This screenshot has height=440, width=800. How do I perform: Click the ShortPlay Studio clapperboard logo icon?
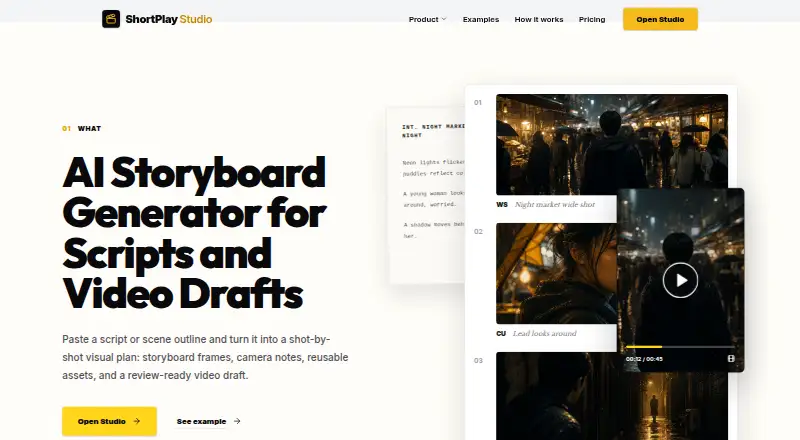(111, 19)
